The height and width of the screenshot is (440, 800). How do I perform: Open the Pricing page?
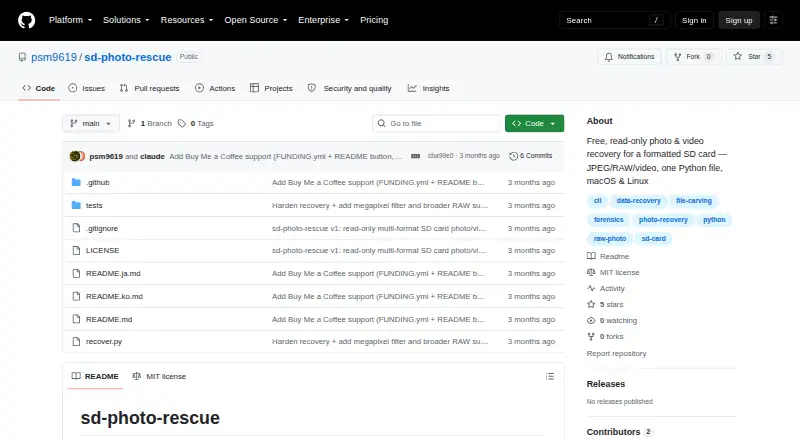pyautogui.click(x=374, y=20)
